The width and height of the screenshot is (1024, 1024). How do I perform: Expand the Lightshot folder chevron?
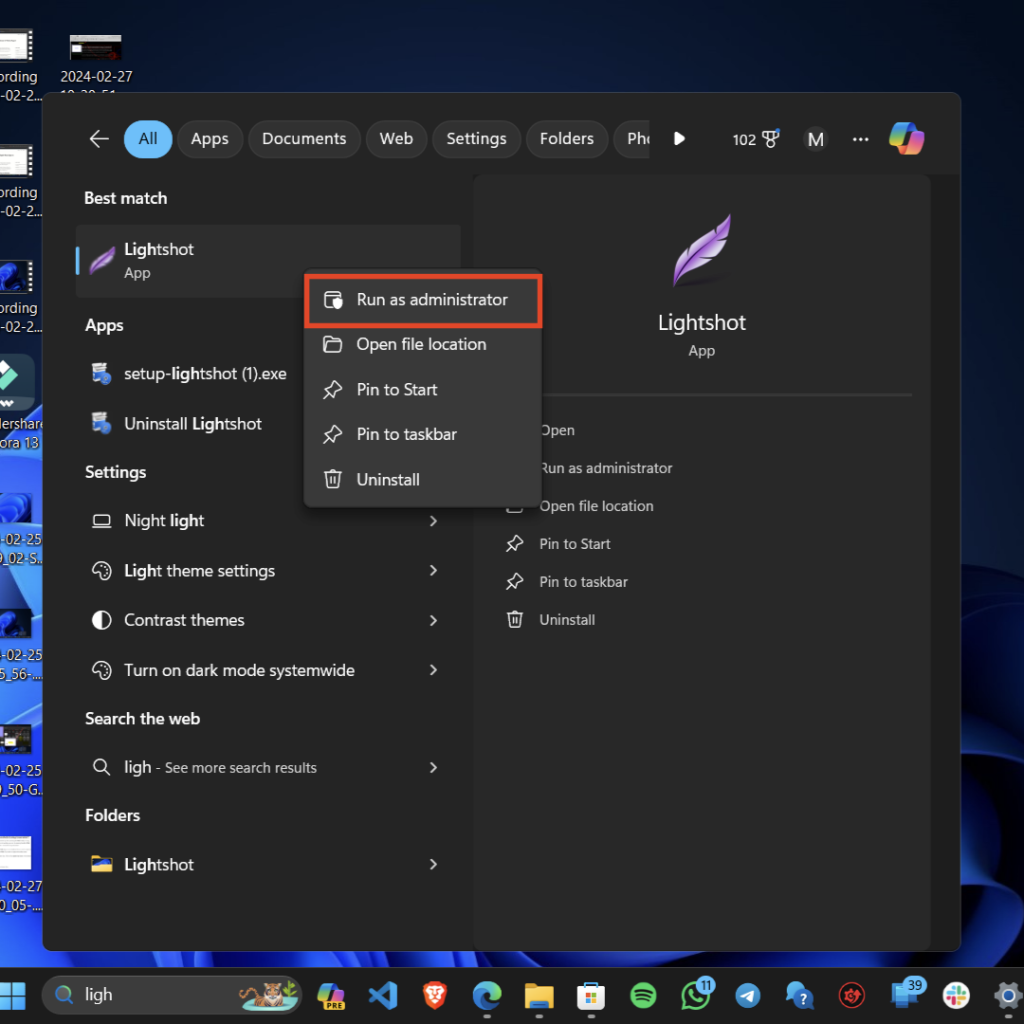pos(433,864)
